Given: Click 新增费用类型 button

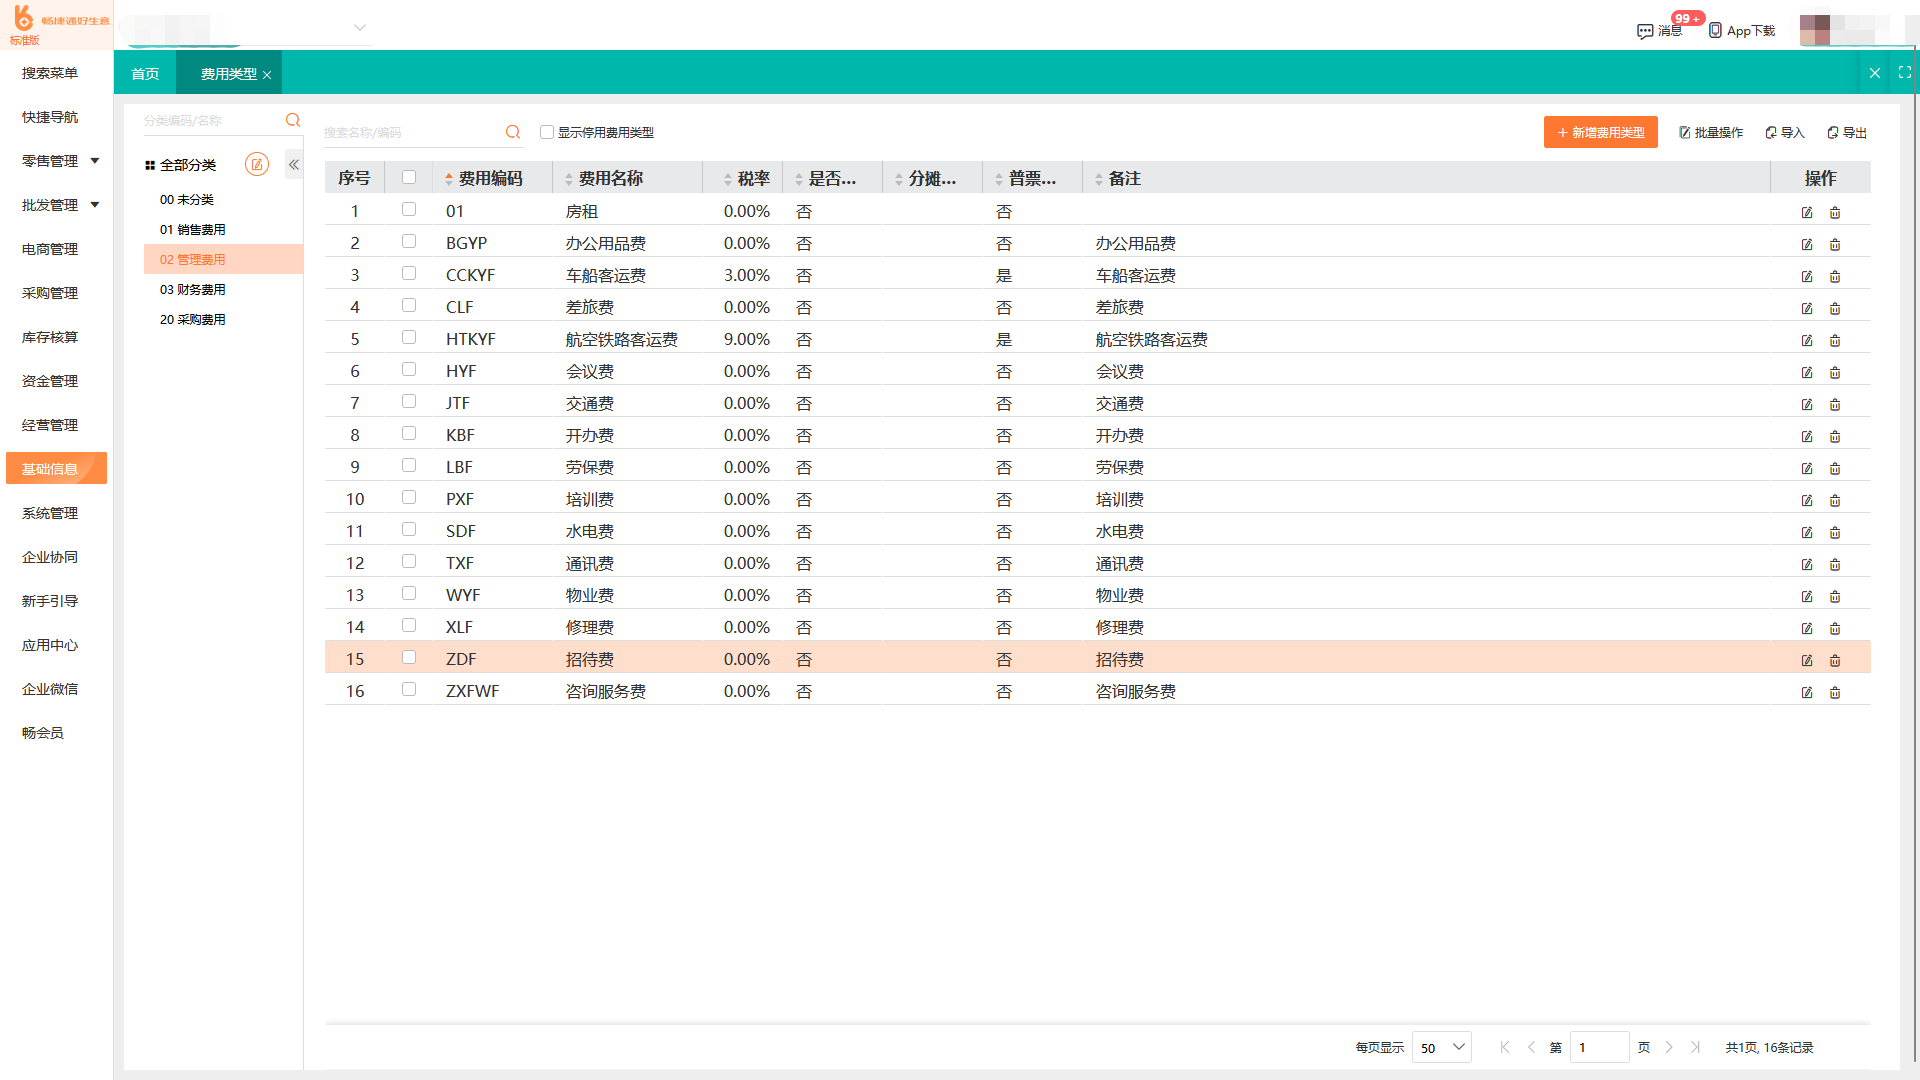Looking at the screenshot, I should [x=1600, y=131].
